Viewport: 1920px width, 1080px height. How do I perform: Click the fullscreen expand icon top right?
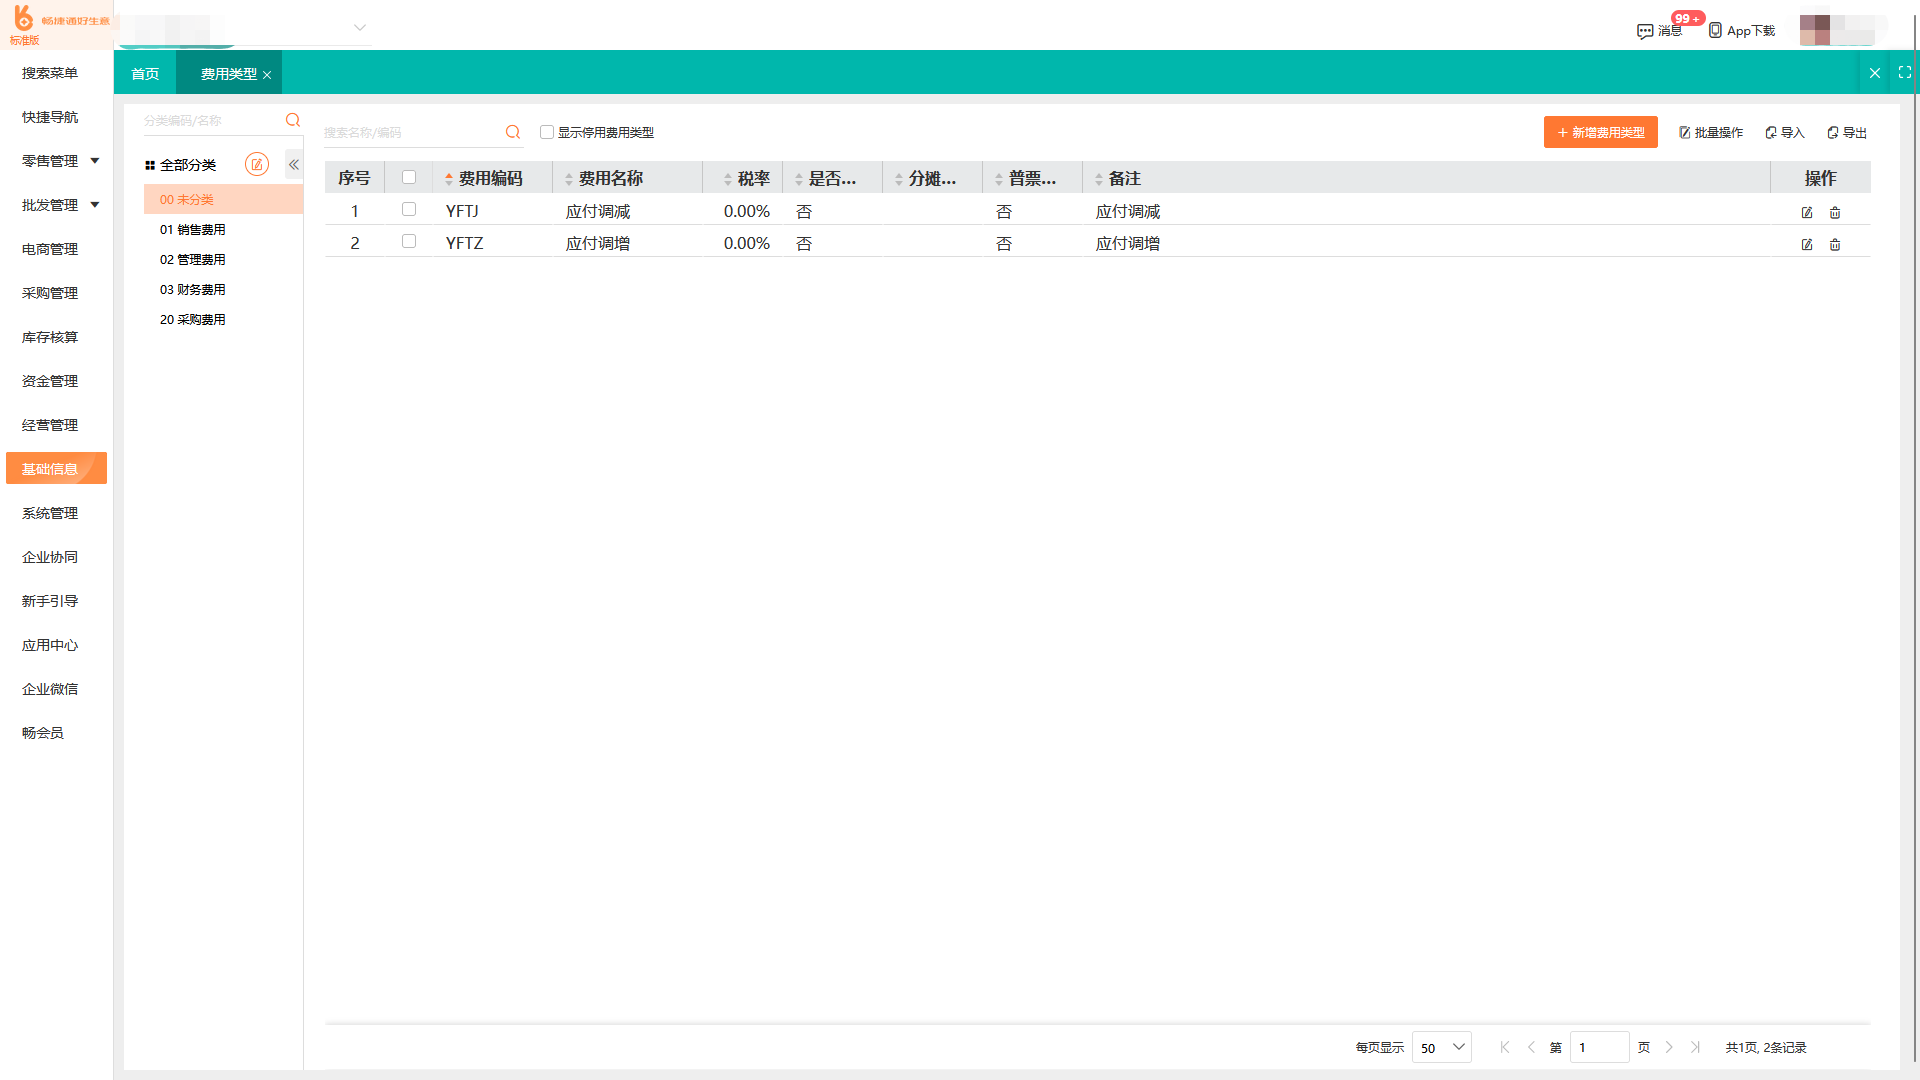1904,73
